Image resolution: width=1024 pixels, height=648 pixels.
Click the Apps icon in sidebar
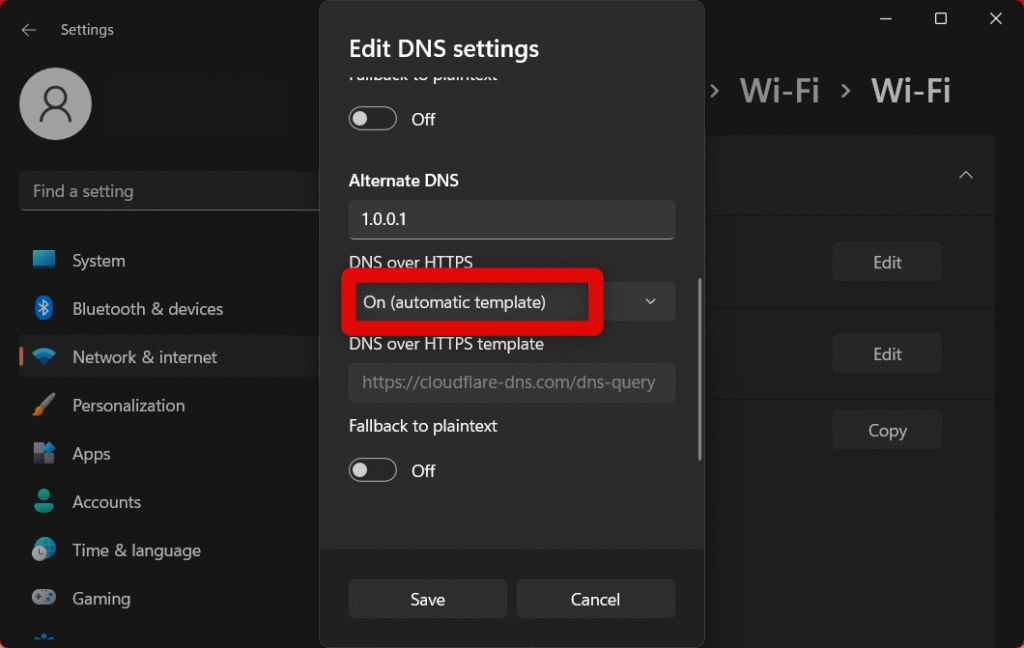point(44,453)
